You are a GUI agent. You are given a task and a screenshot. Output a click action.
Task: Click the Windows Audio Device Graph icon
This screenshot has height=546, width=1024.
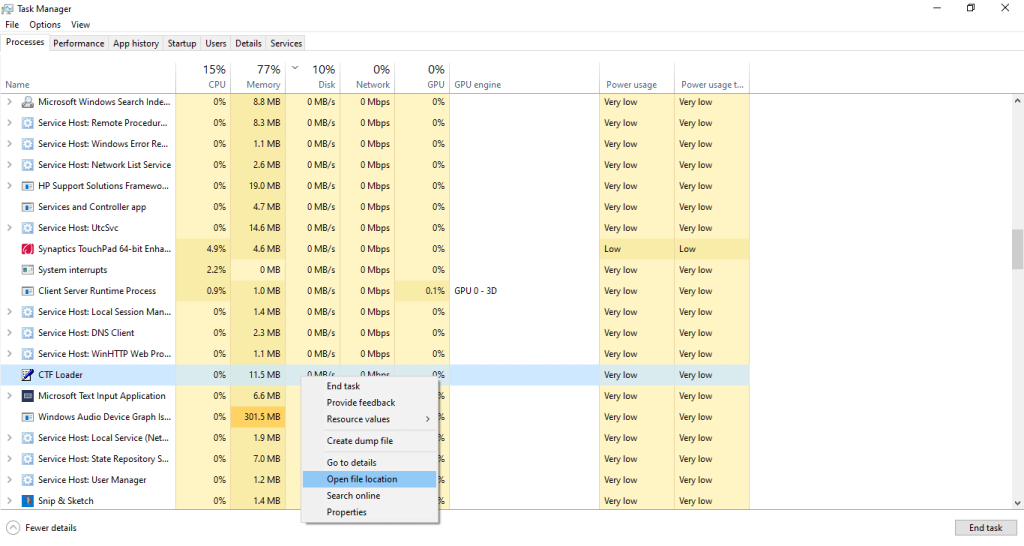coord(27,417)
